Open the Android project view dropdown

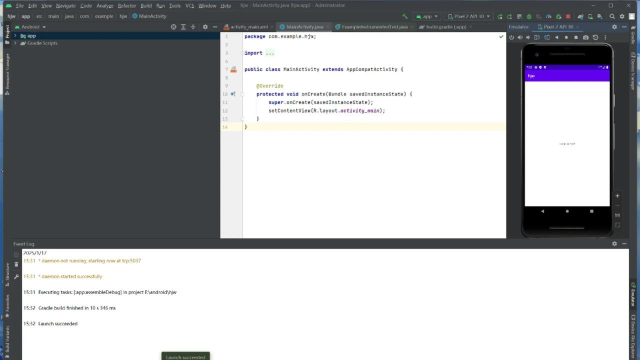pos(30,27)
